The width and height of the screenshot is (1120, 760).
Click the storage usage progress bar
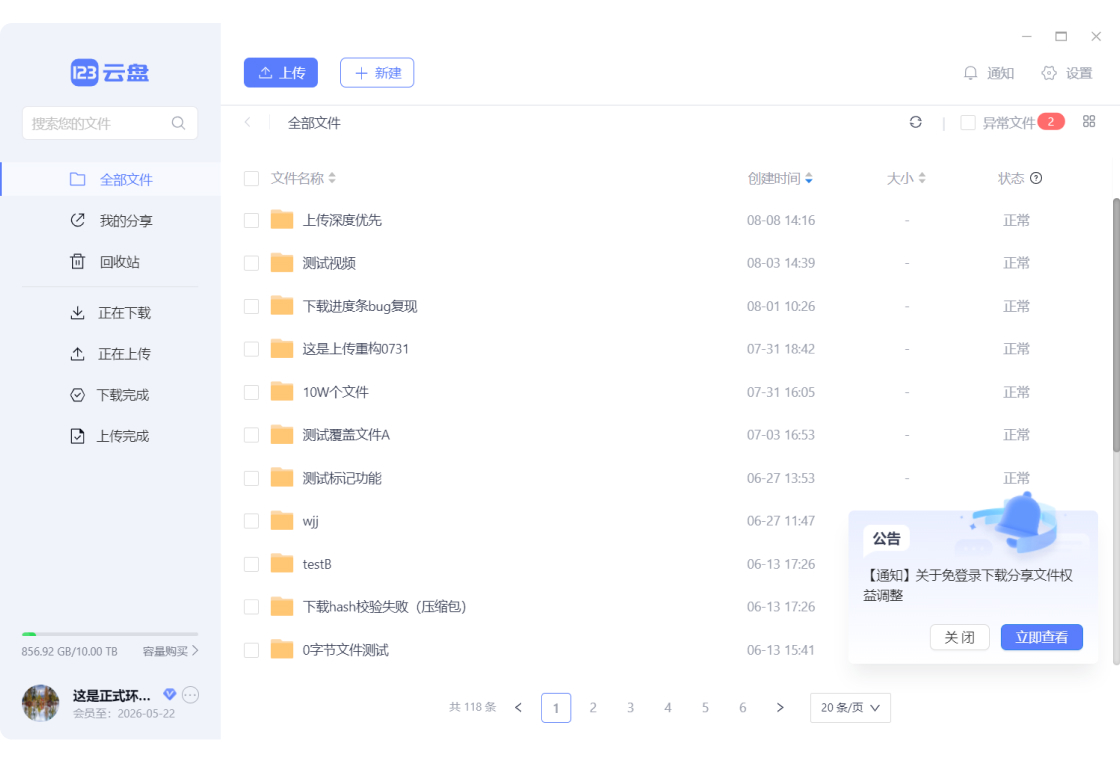[x=110, y=634]
